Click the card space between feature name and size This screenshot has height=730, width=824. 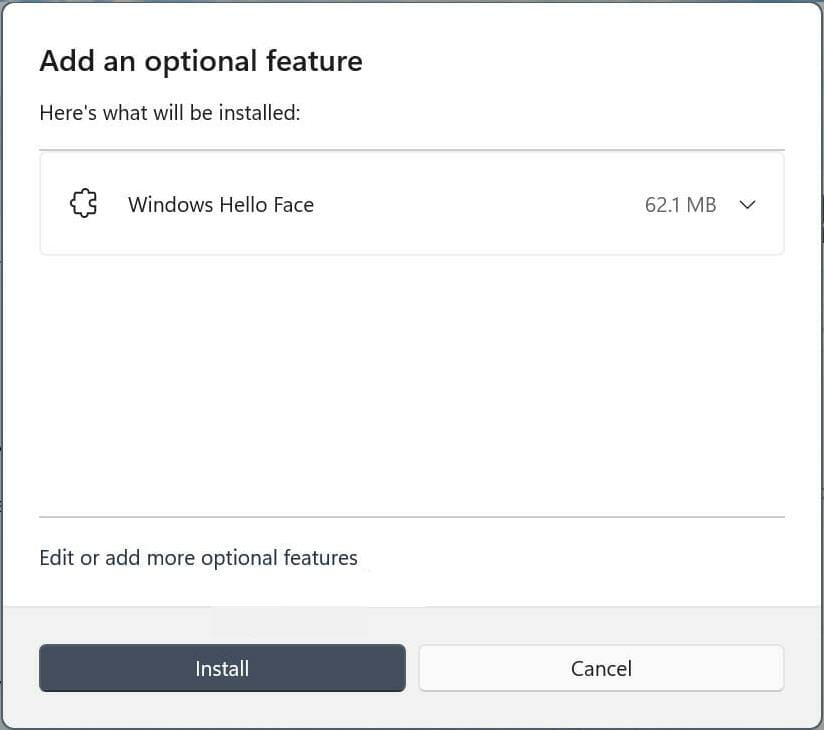point(478,205)
